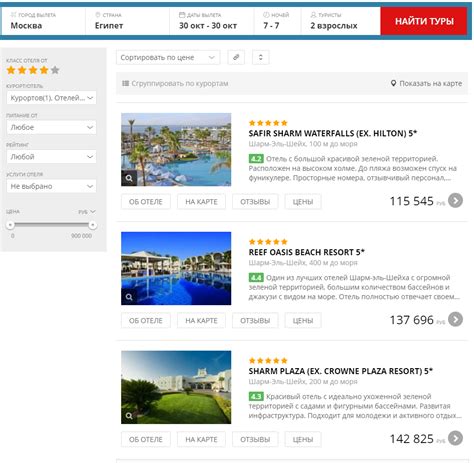
Task: Click ОТЗЫВЫ for Safir Sharm Waterfalls
Action: pyautogui.click(x=255, y=202)
